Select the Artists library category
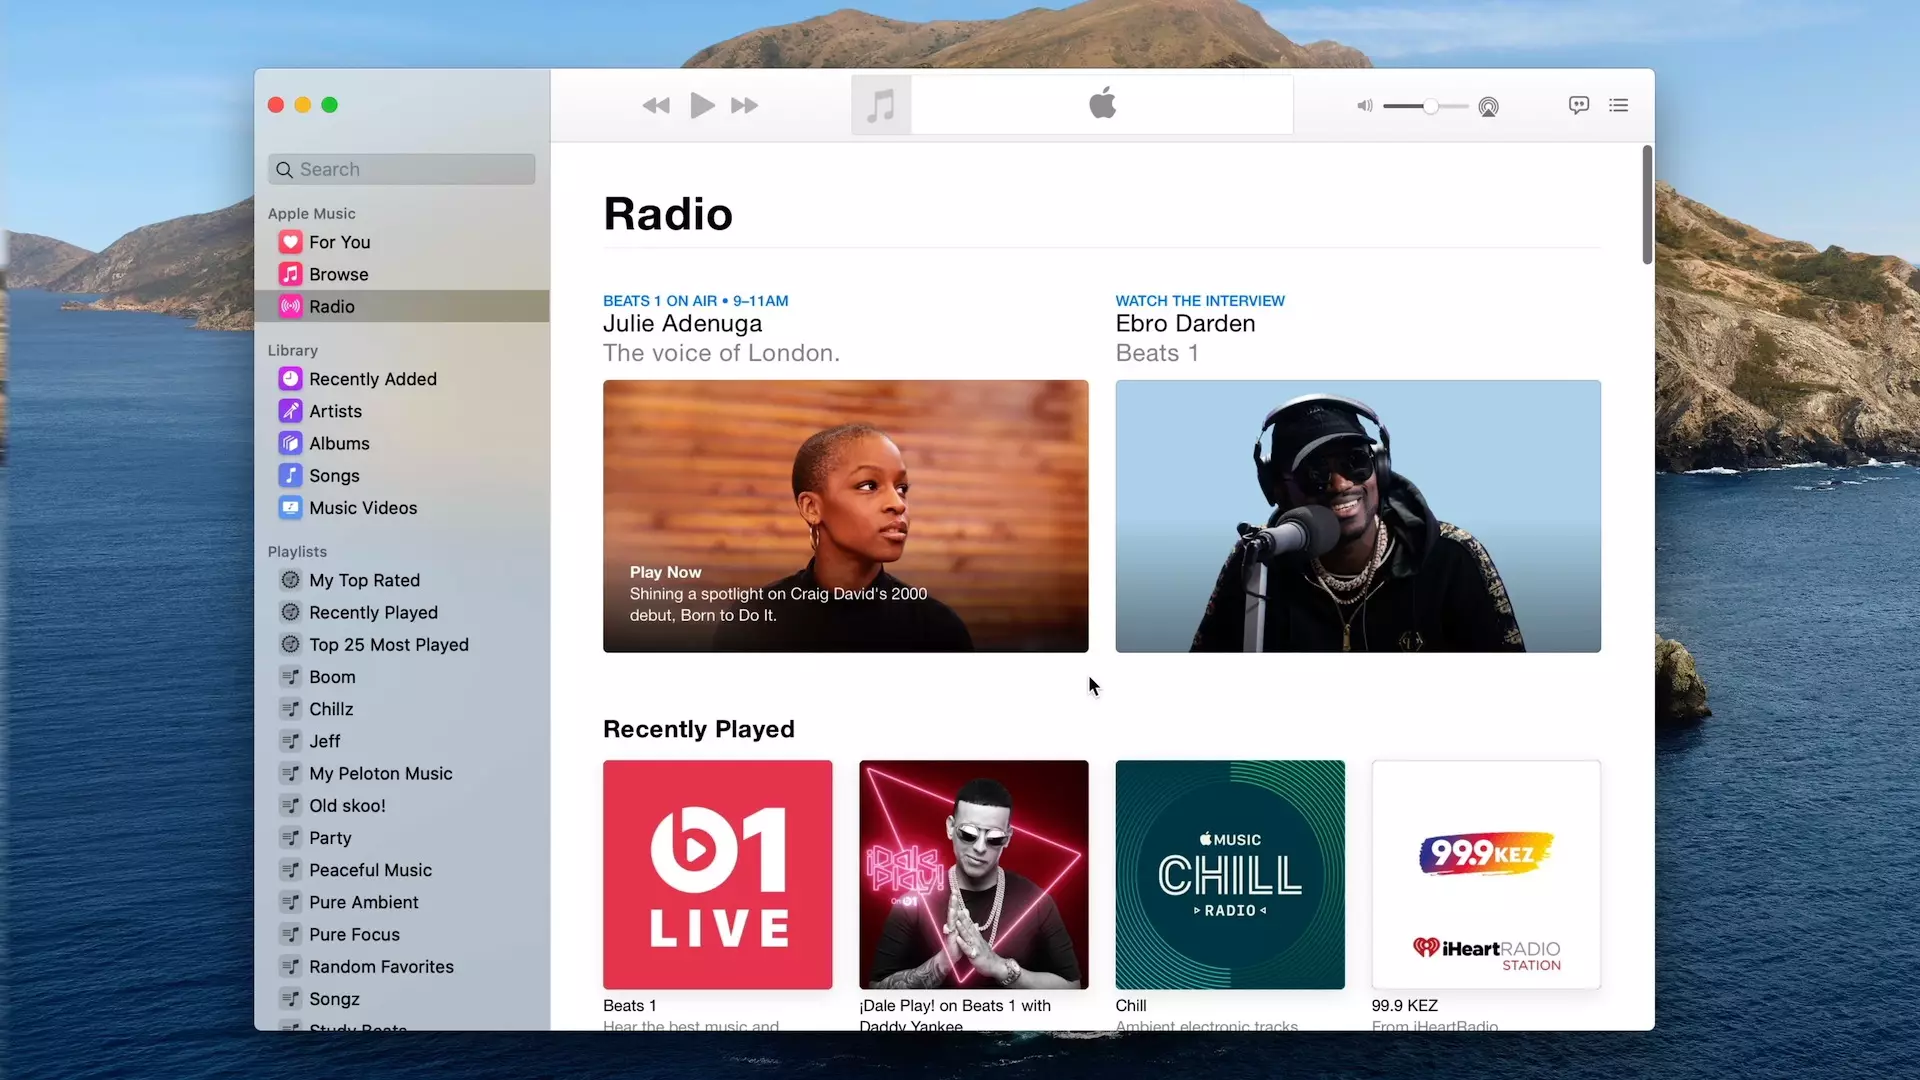This screenshot has width=1920, height=1080. click(x=335, y=410)
